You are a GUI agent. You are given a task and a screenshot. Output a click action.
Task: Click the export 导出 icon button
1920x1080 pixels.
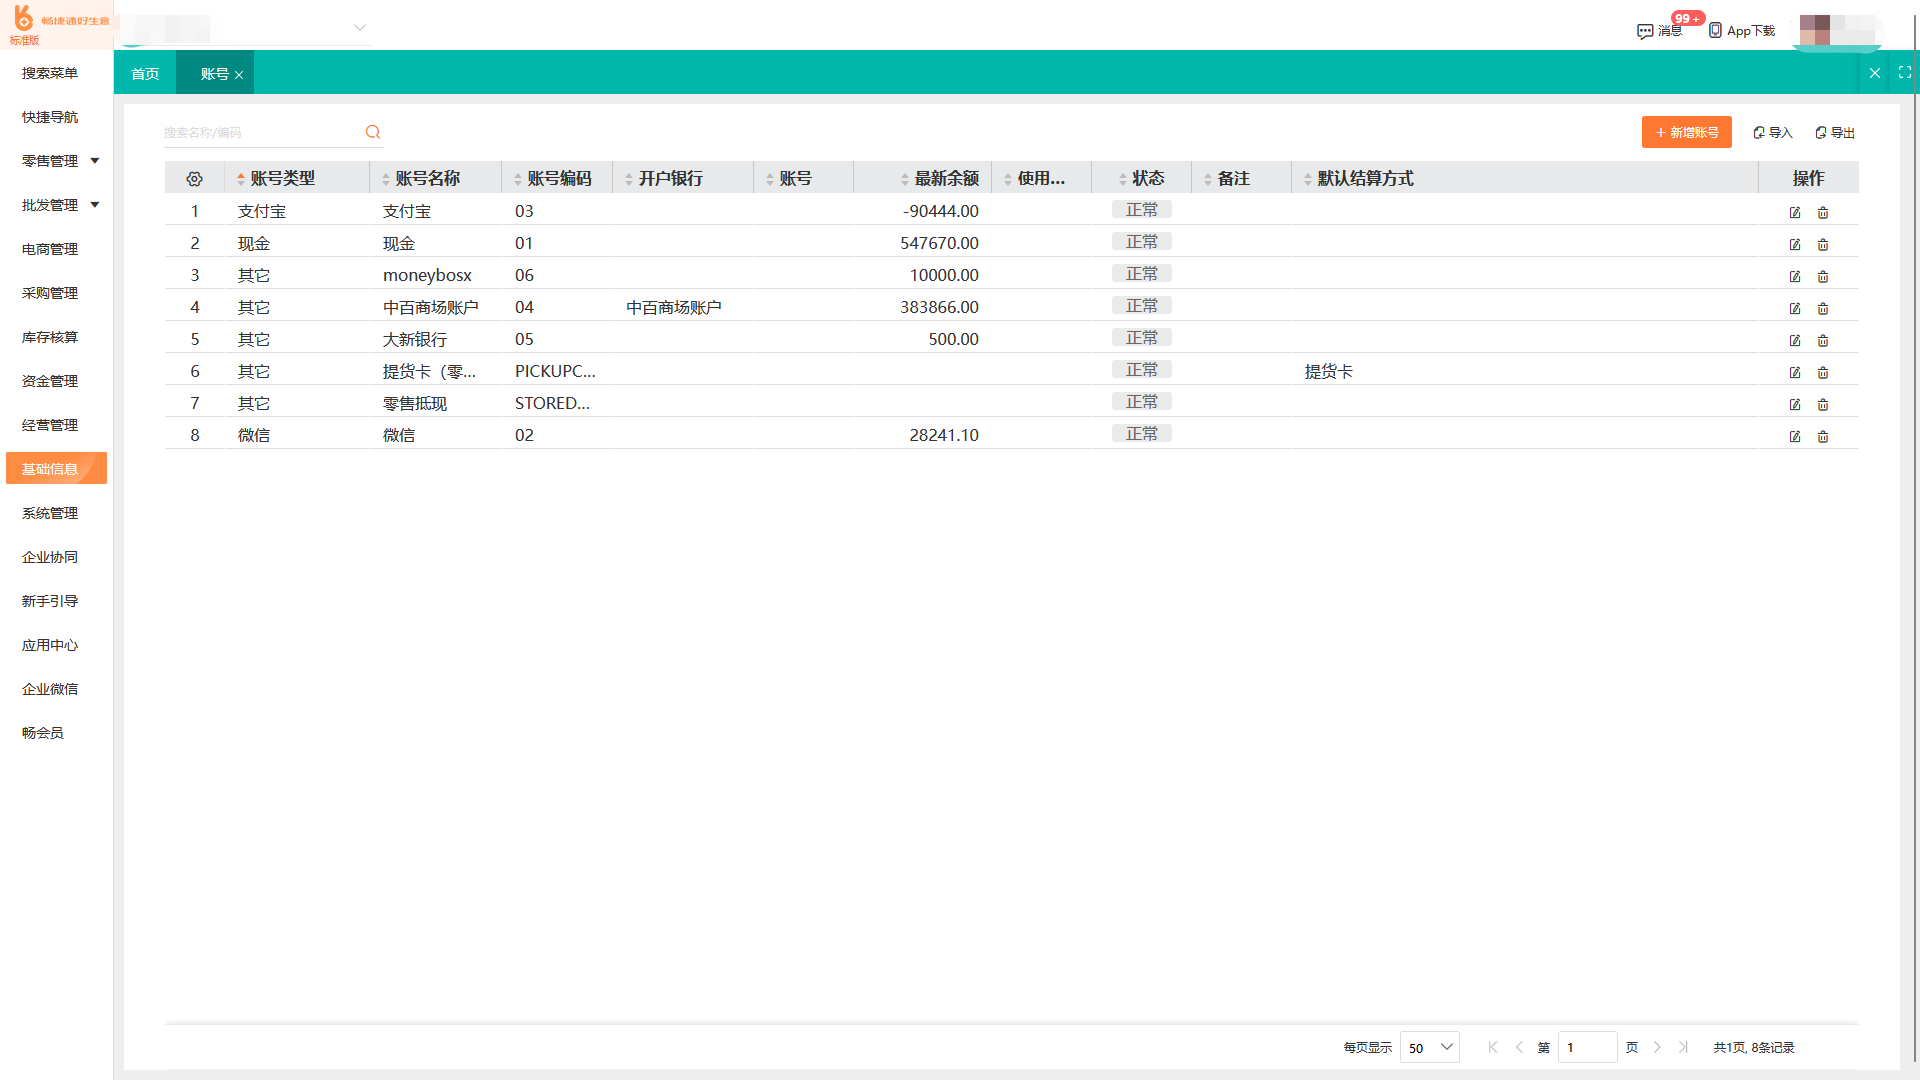[x=1834, y=132]
